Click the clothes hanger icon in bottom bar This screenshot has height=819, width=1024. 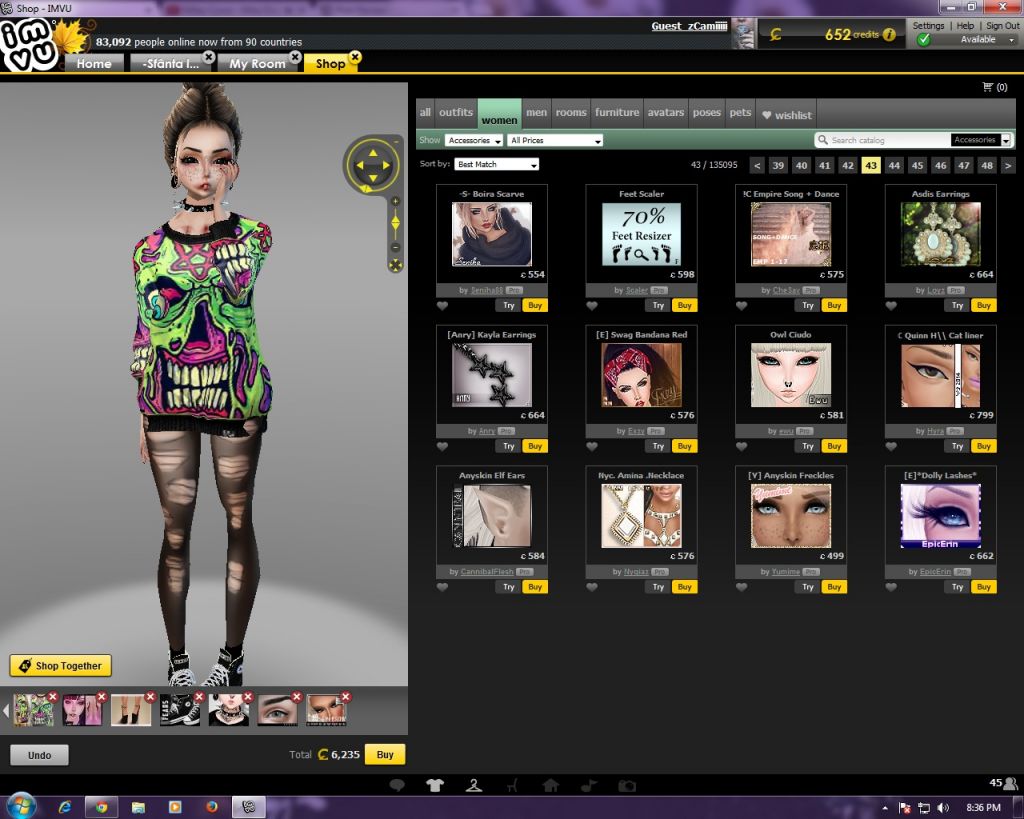pos(474,786)
